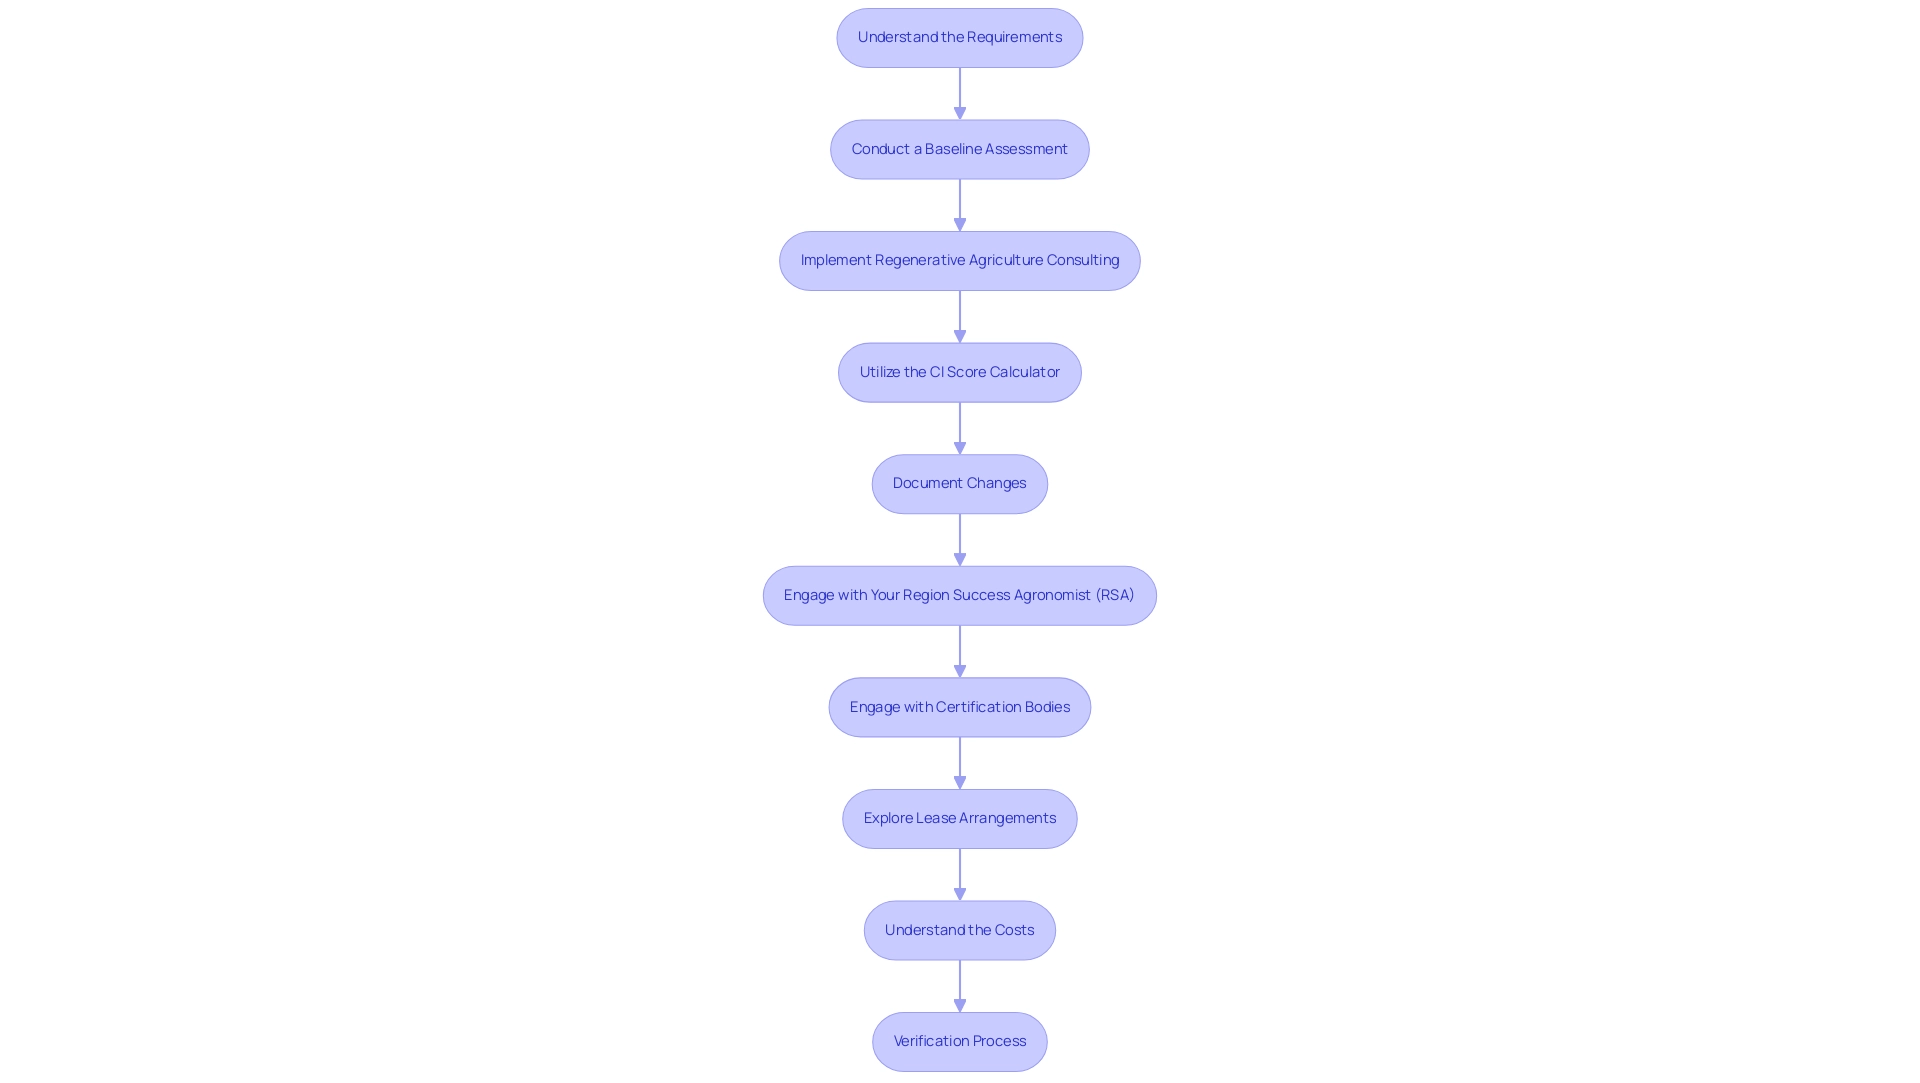This screenshot has width=1920, height=1083.
Task: Toggle visibility of Baseline Assessment node
Action: 959,148
